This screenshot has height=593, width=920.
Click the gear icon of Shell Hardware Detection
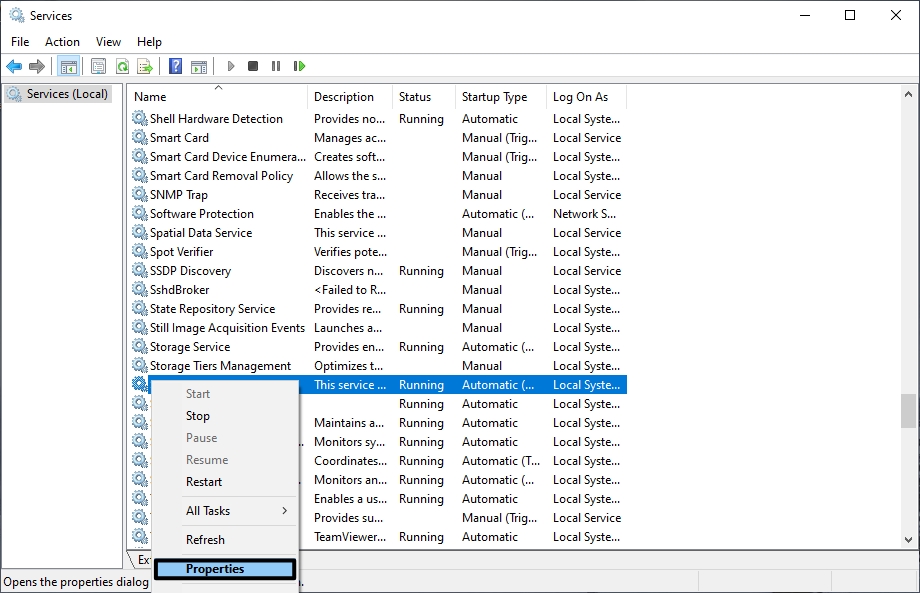140,118
